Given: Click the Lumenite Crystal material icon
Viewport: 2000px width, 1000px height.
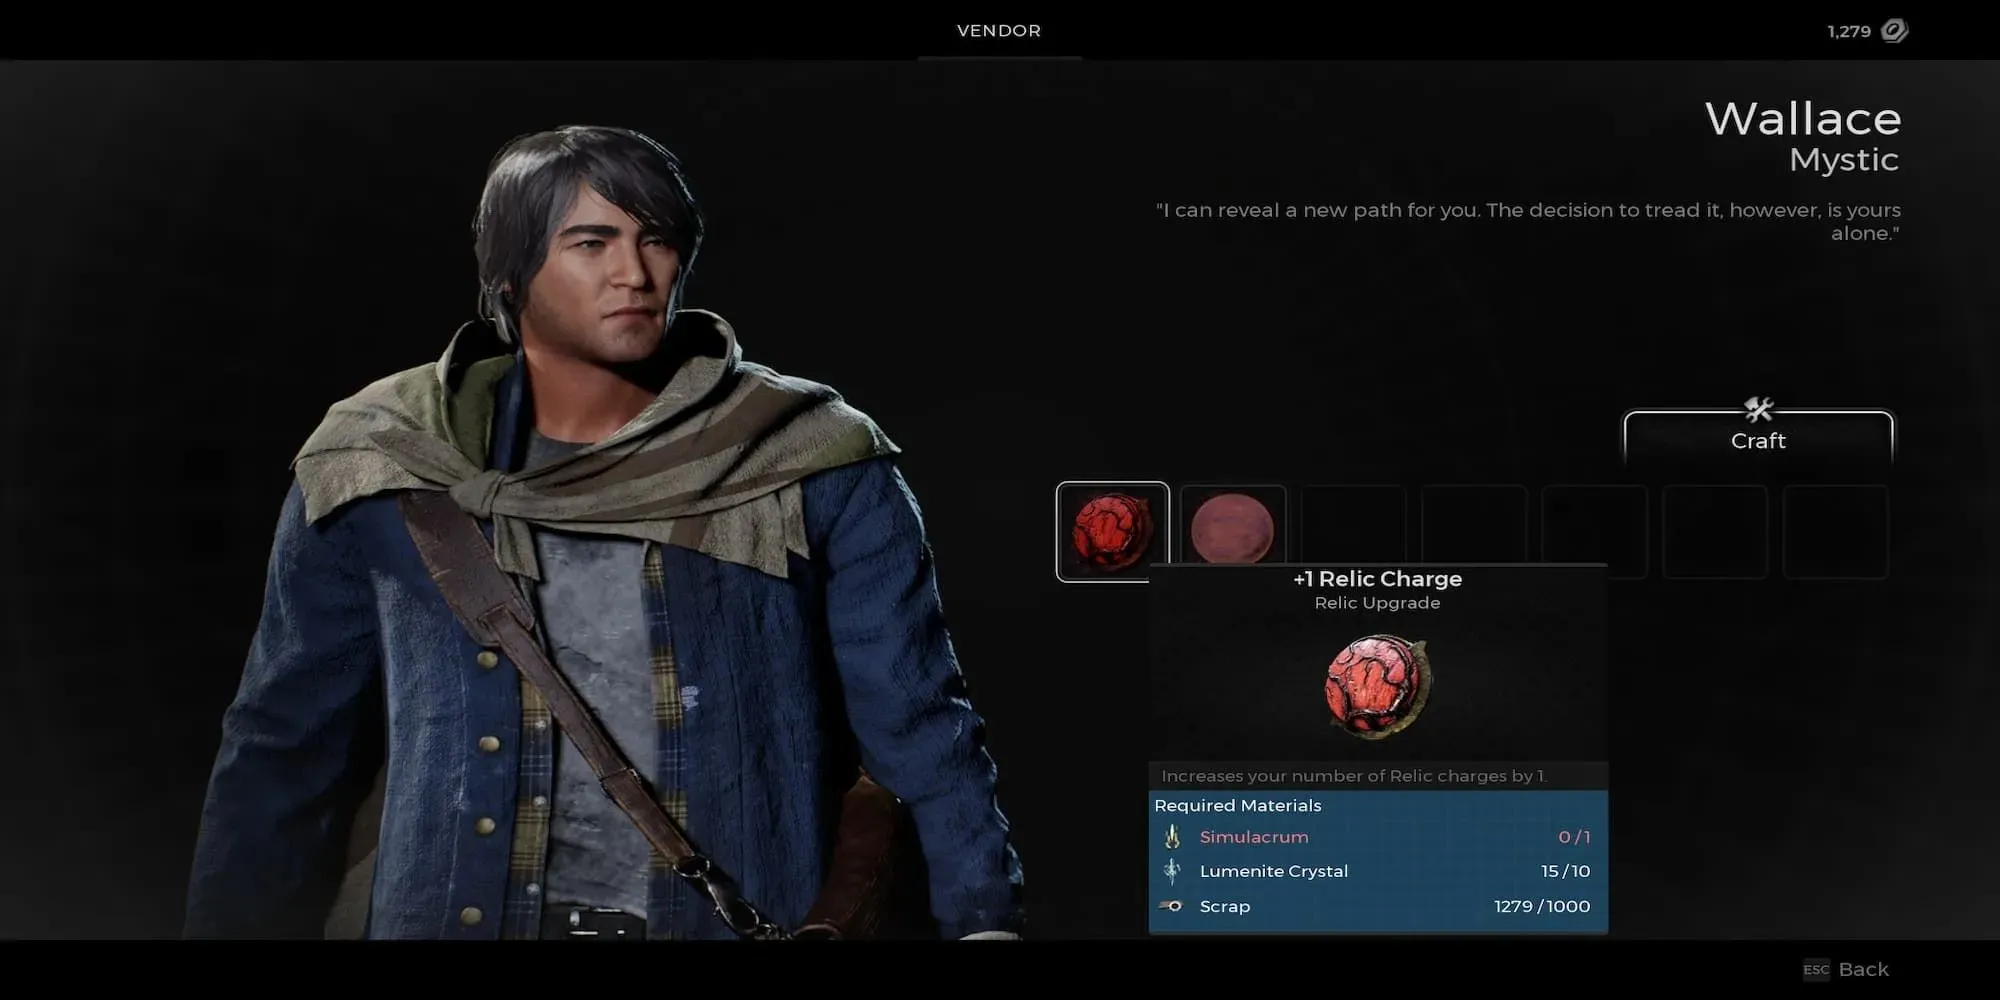Looking at the screenshot, I should click(x=1172, y=871).
